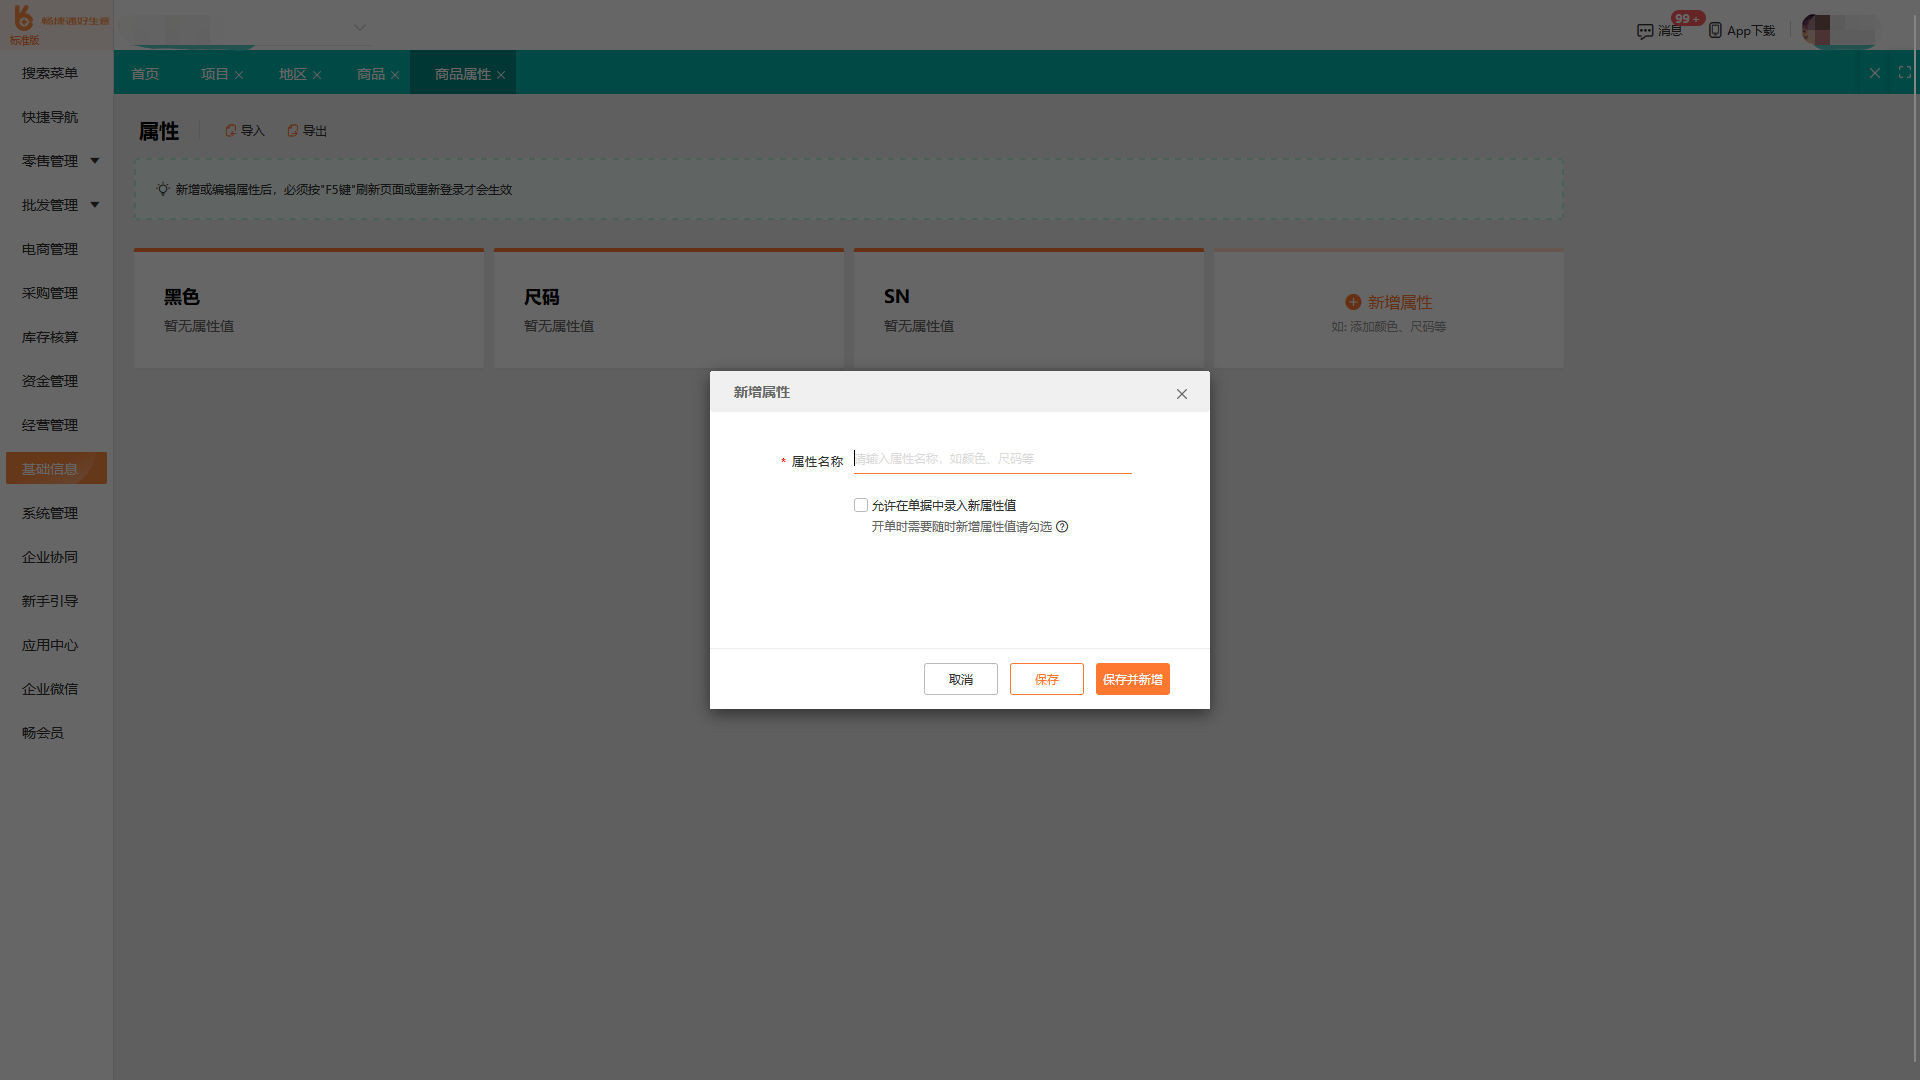Image resolution: width=1920 pixels, height=1080 pixels.
Task: Click the 保存并新增 button
Action: [1131, 679]
